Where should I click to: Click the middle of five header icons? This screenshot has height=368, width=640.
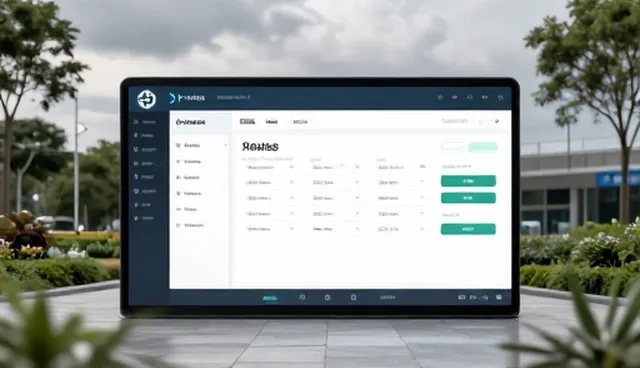470,98
